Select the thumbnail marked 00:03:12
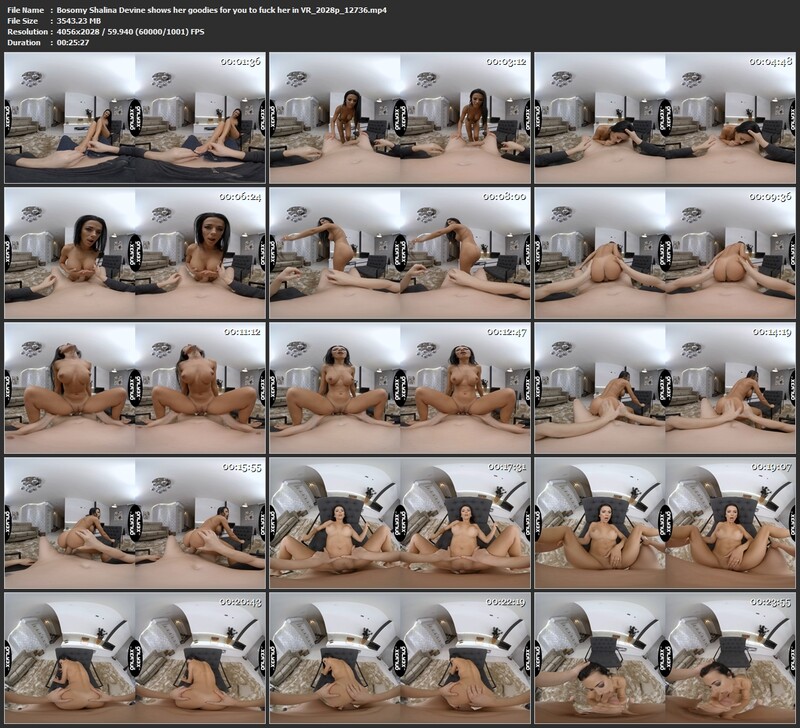 pyautogui.click(x=399, y=118)
